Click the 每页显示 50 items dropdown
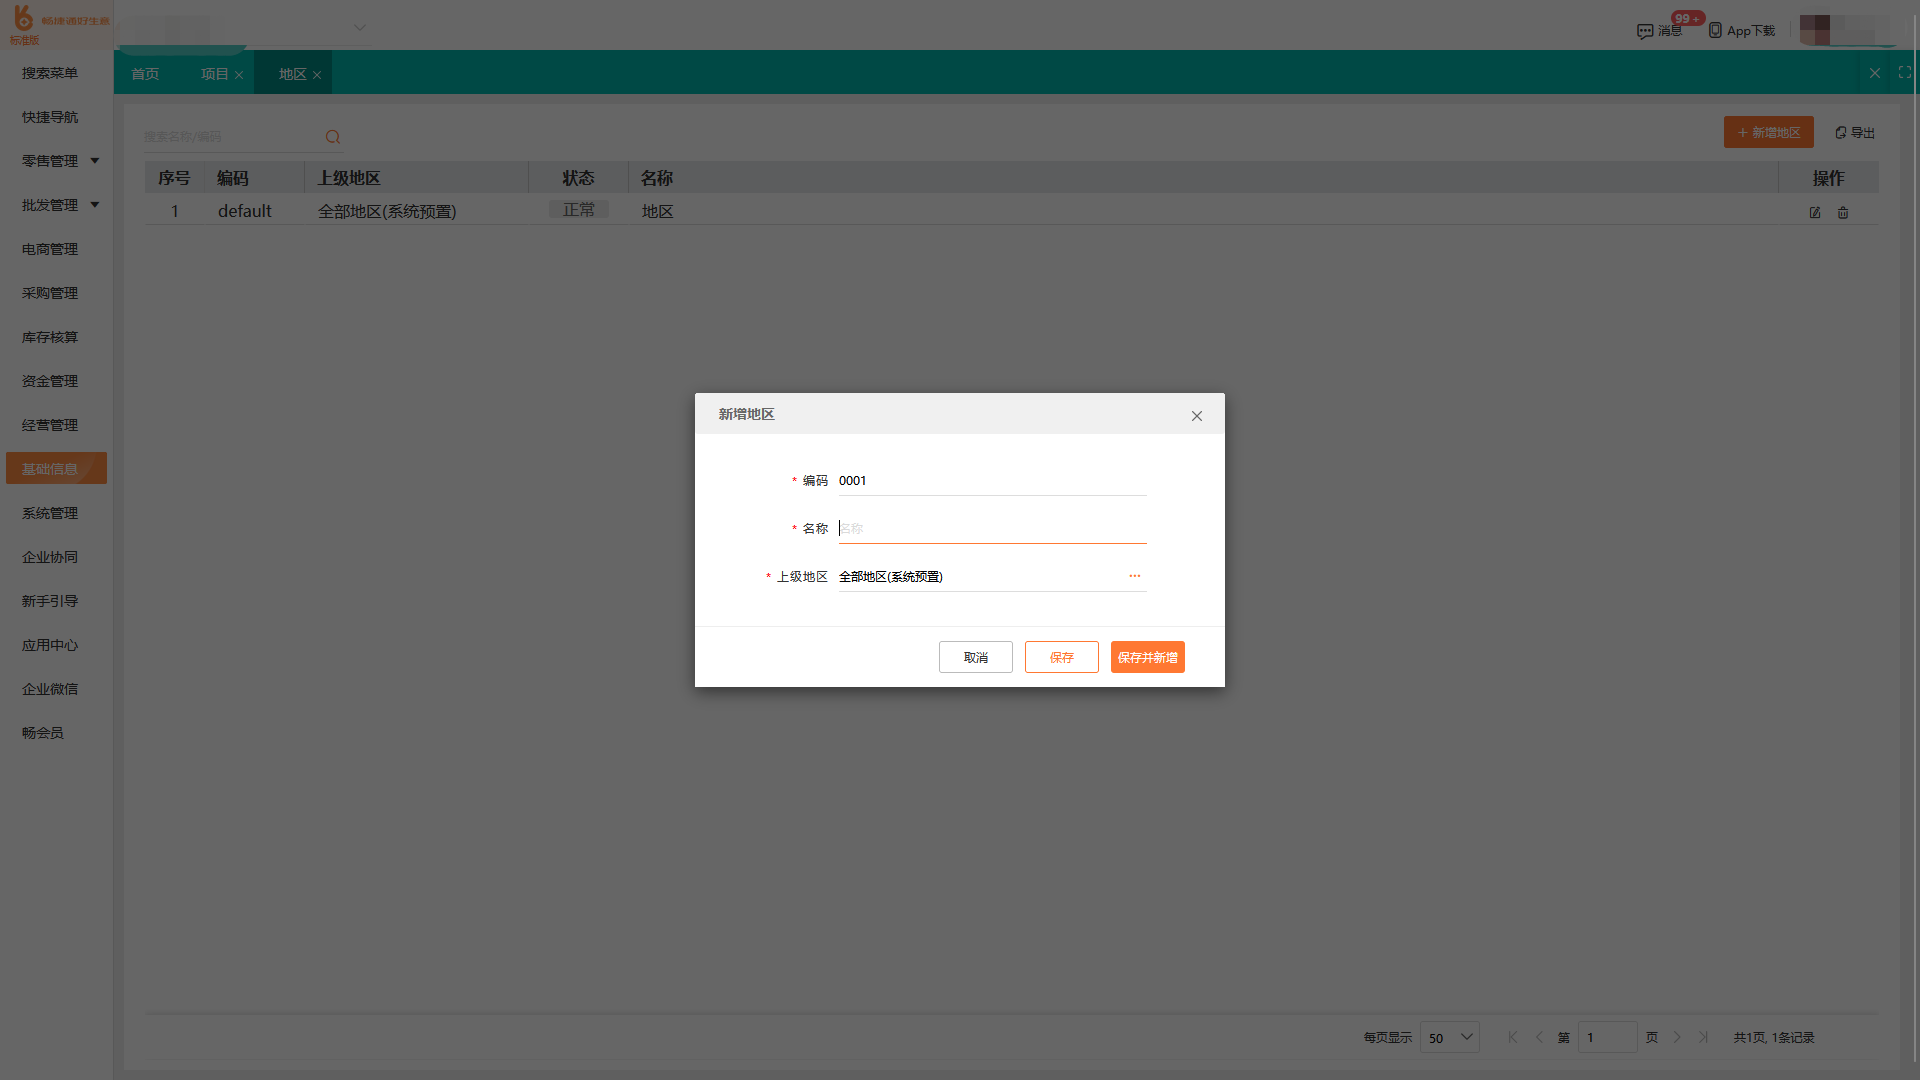Screen dimensions: 1920x1080 [1449, 1036]
